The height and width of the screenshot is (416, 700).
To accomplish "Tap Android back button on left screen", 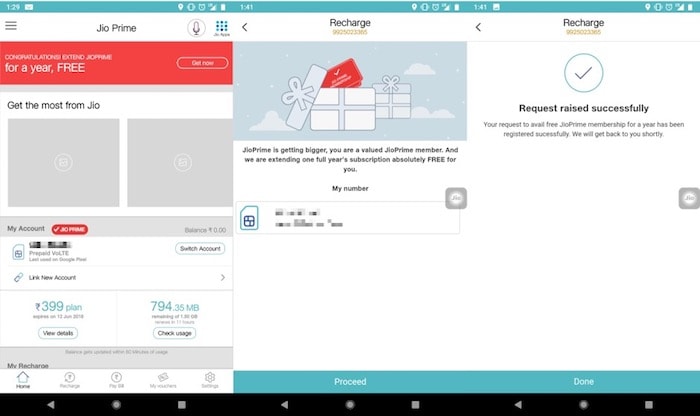I will 51,405.
